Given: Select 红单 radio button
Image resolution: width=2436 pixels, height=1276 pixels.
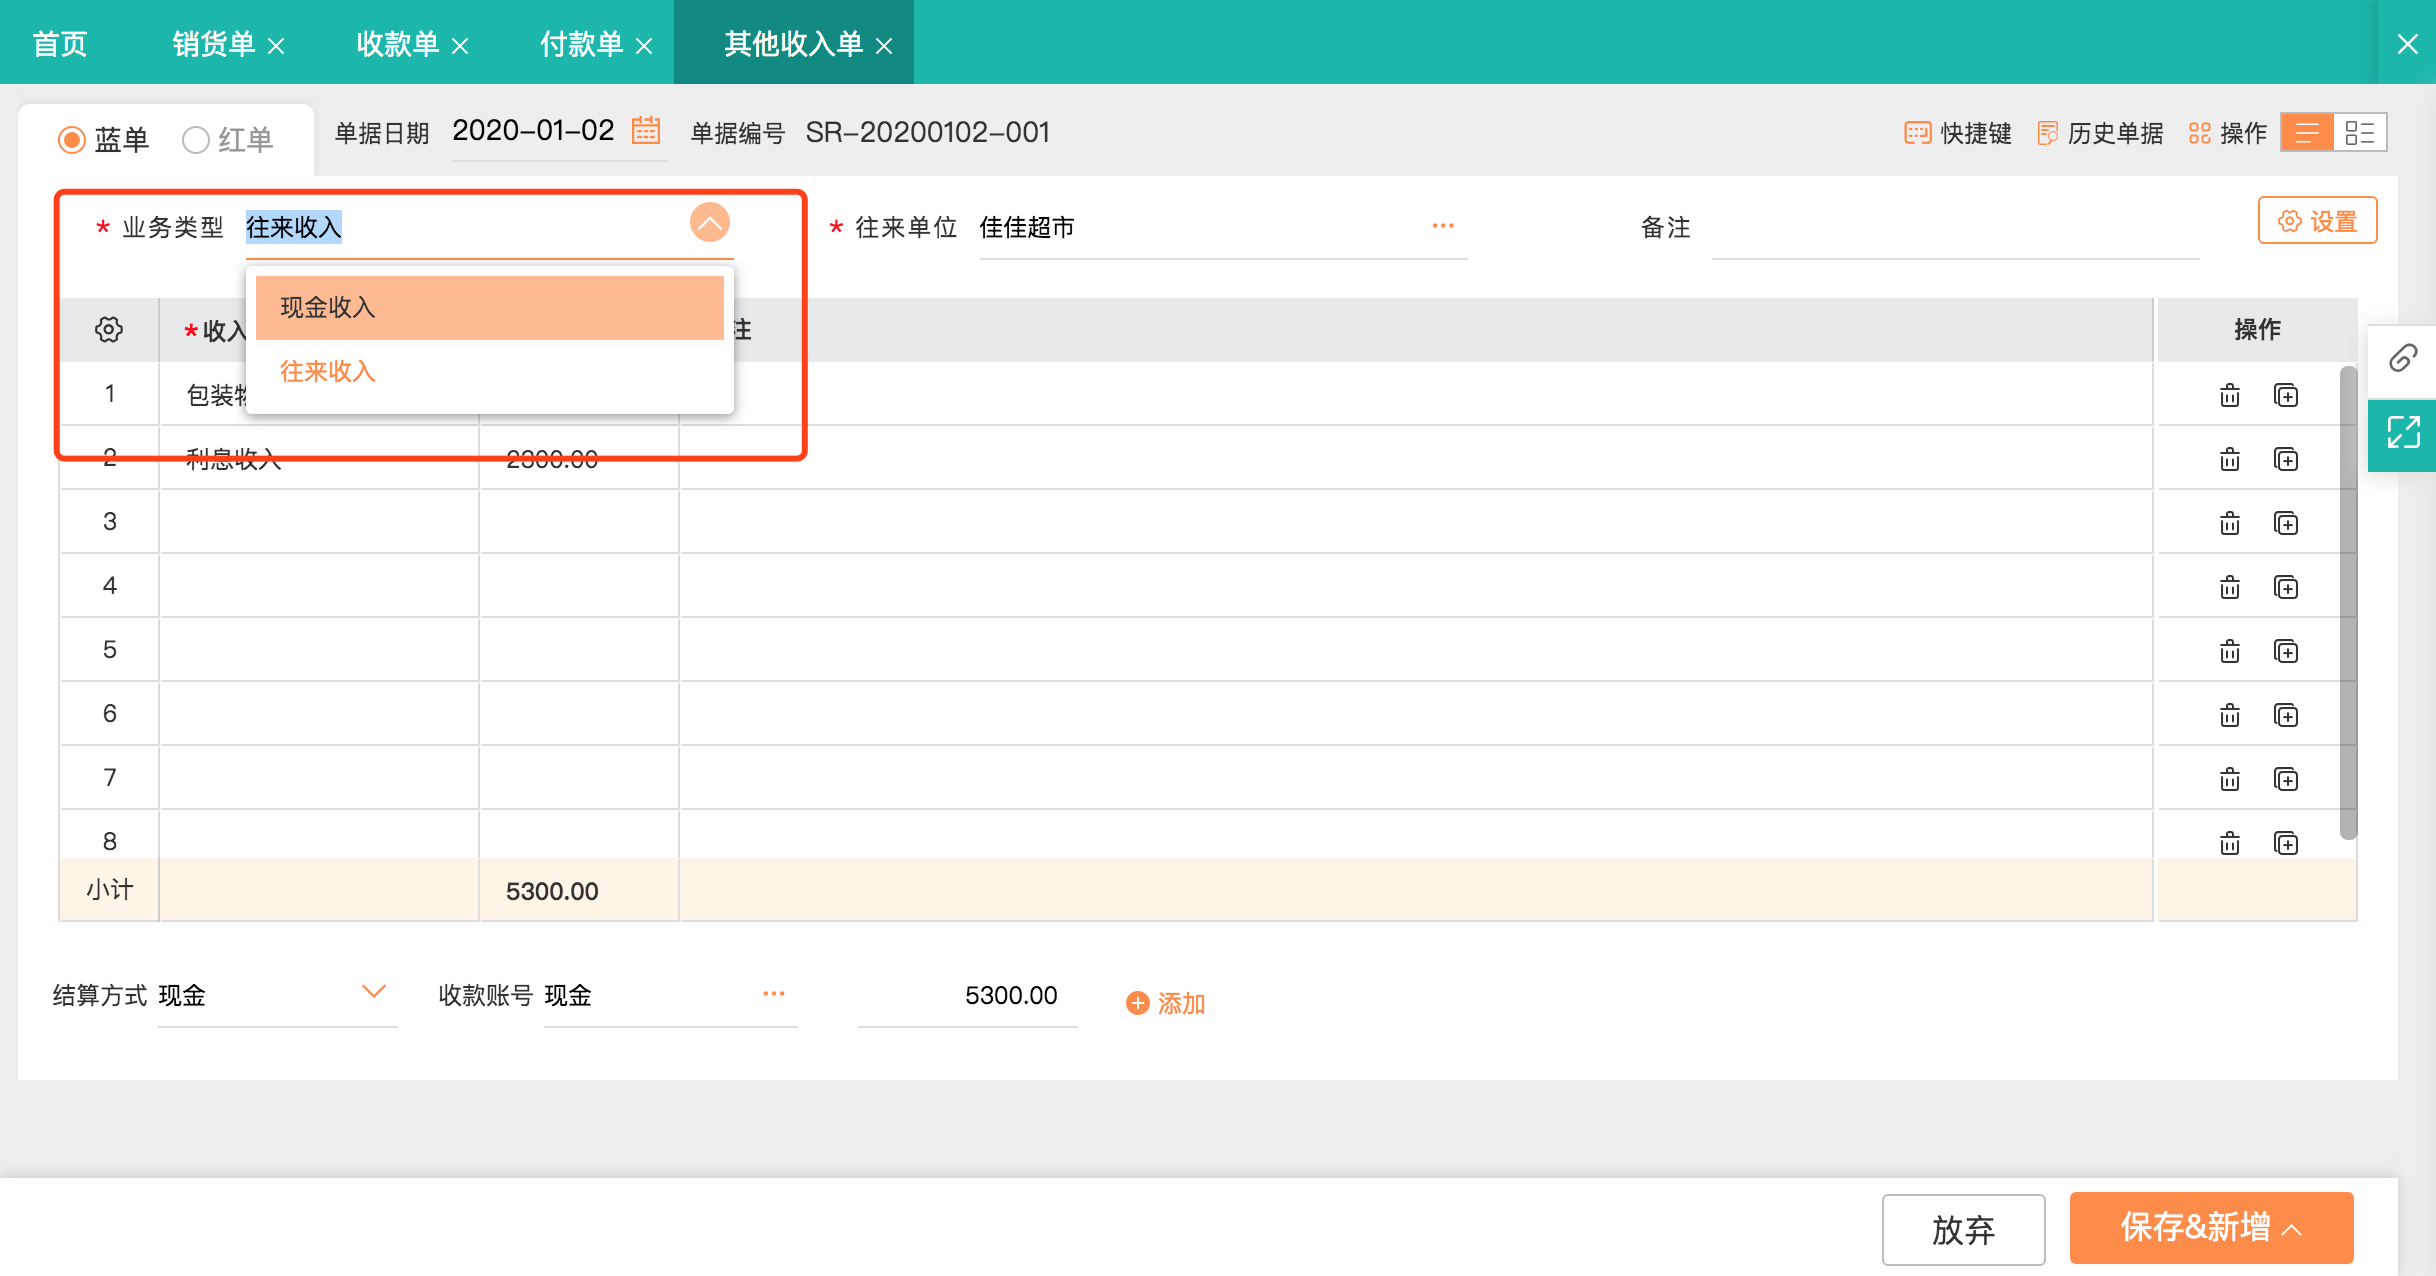Looking at the screenshot, I should coord(192,137).
